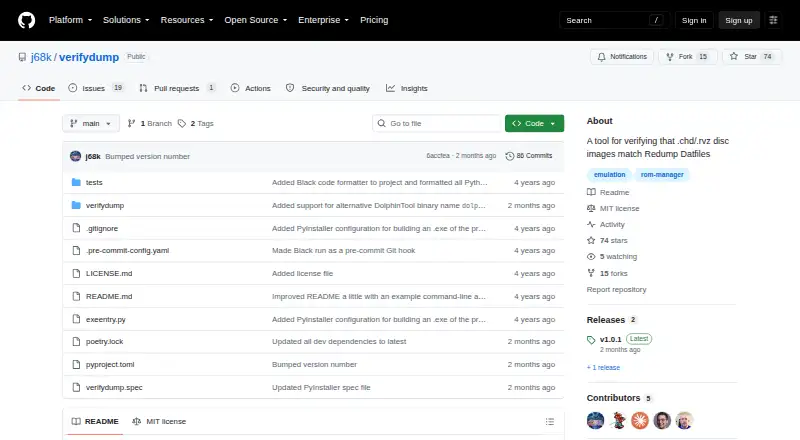This screenshot has height=440, width=800.
Task: Open the .gitignore file
Action: [102, 228]
